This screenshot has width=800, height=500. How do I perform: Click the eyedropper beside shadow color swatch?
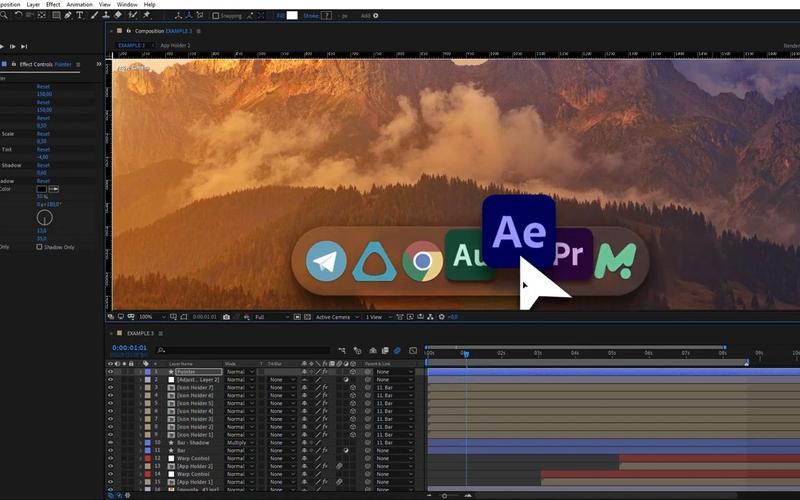point(55,188)
